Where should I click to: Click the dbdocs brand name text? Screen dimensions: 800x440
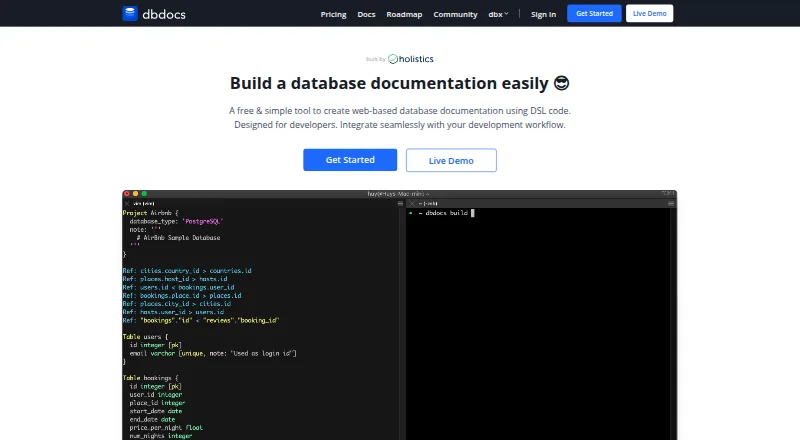164,14
